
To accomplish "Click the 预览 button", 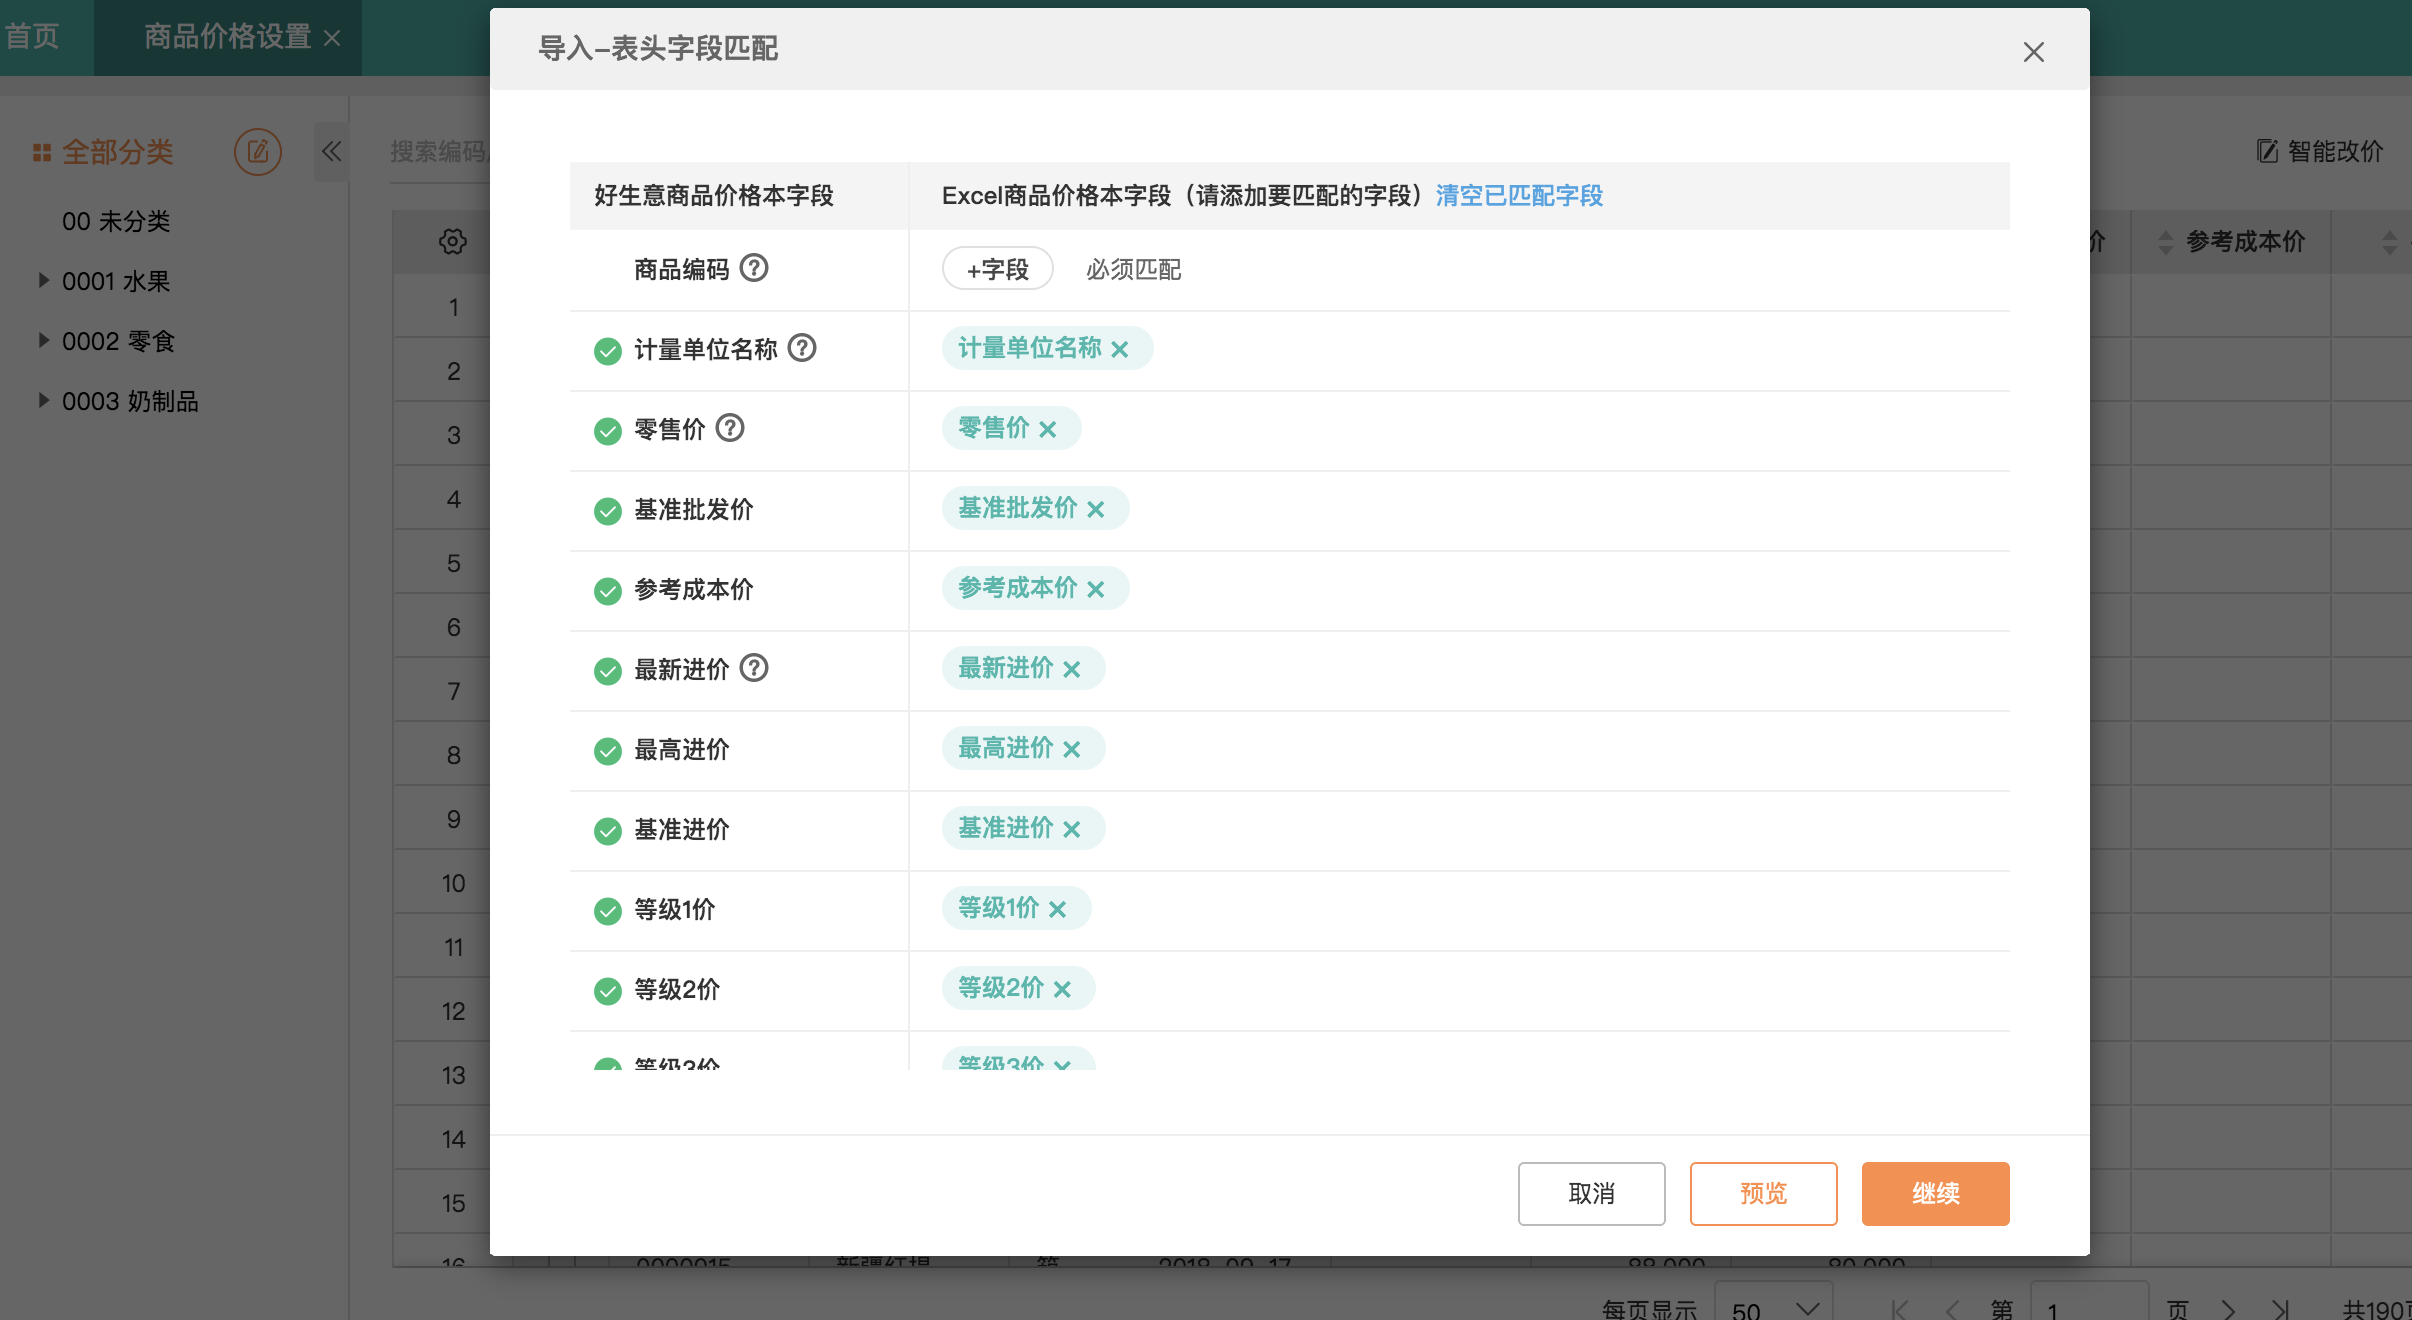I will click(x=1763, y=1192).
